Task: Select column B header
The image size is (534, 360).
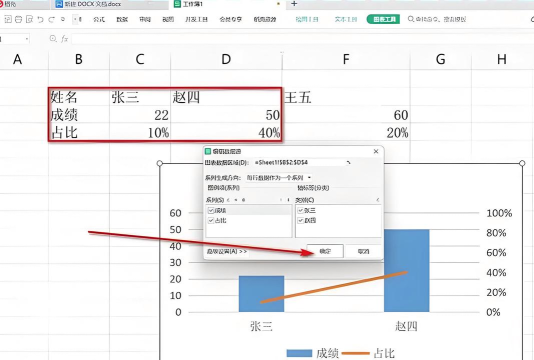Action: (x=79, y=59)
